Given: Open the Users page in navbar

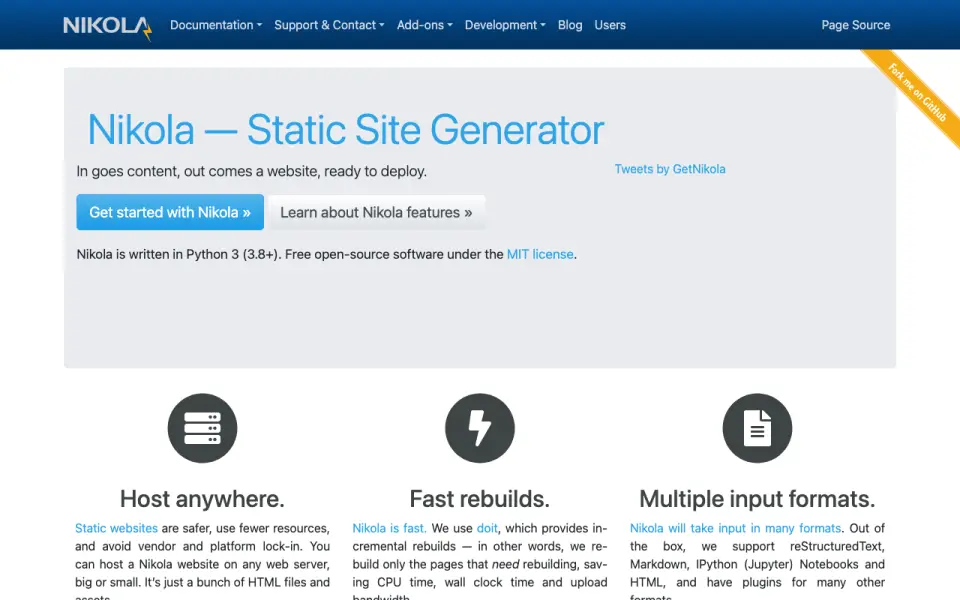Looking at the screenshot, I should [610, 25].
